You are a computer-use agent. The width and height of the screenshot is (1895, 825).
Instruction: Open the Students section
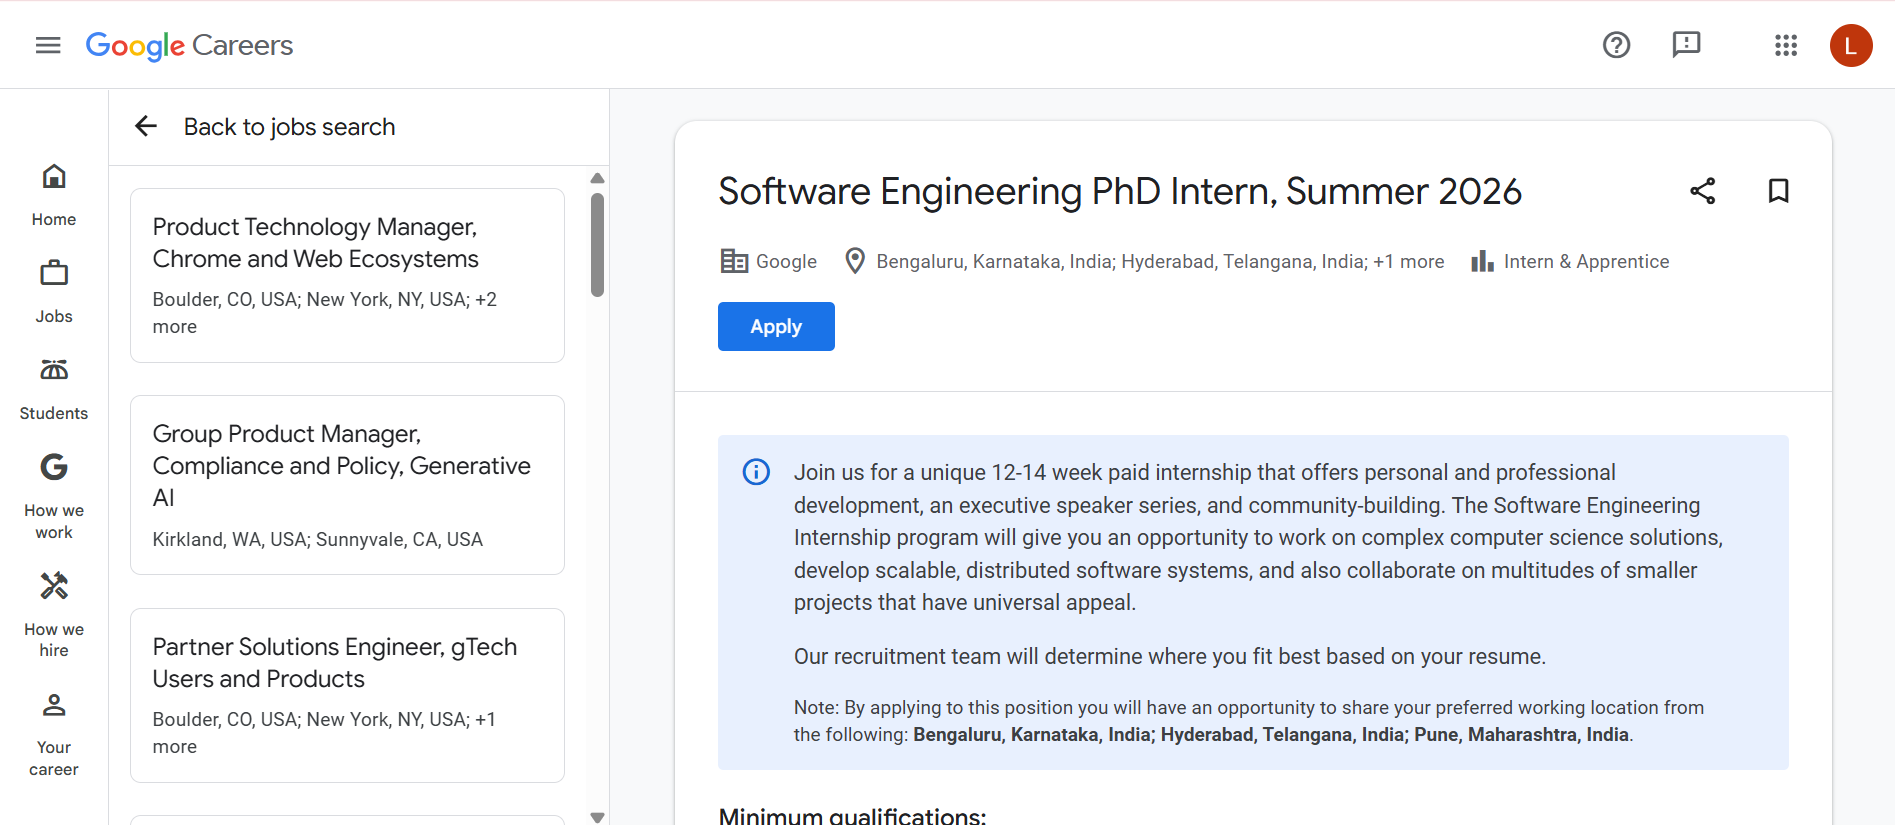[54, 389]
